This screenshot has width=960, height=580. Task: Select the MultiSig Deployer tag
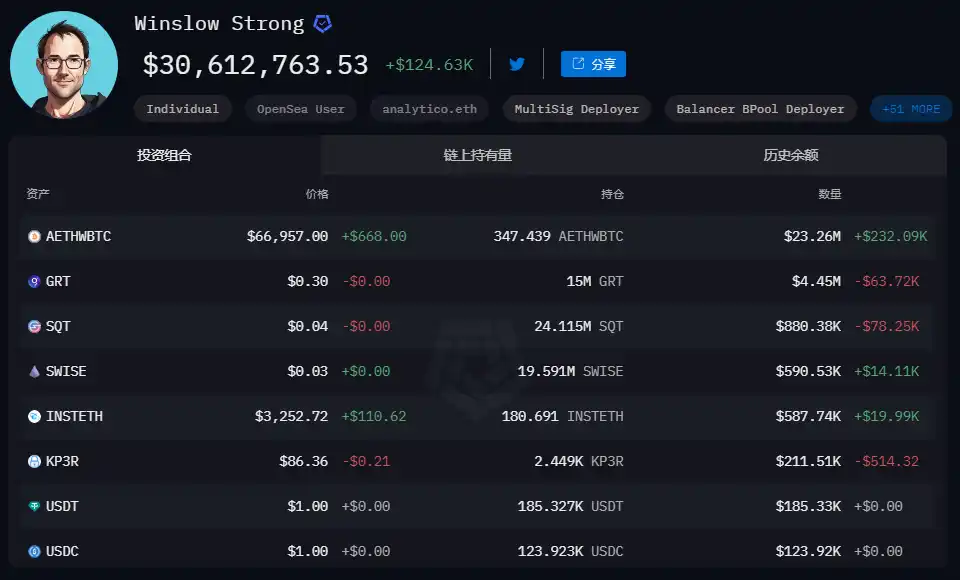pos(577,109)
